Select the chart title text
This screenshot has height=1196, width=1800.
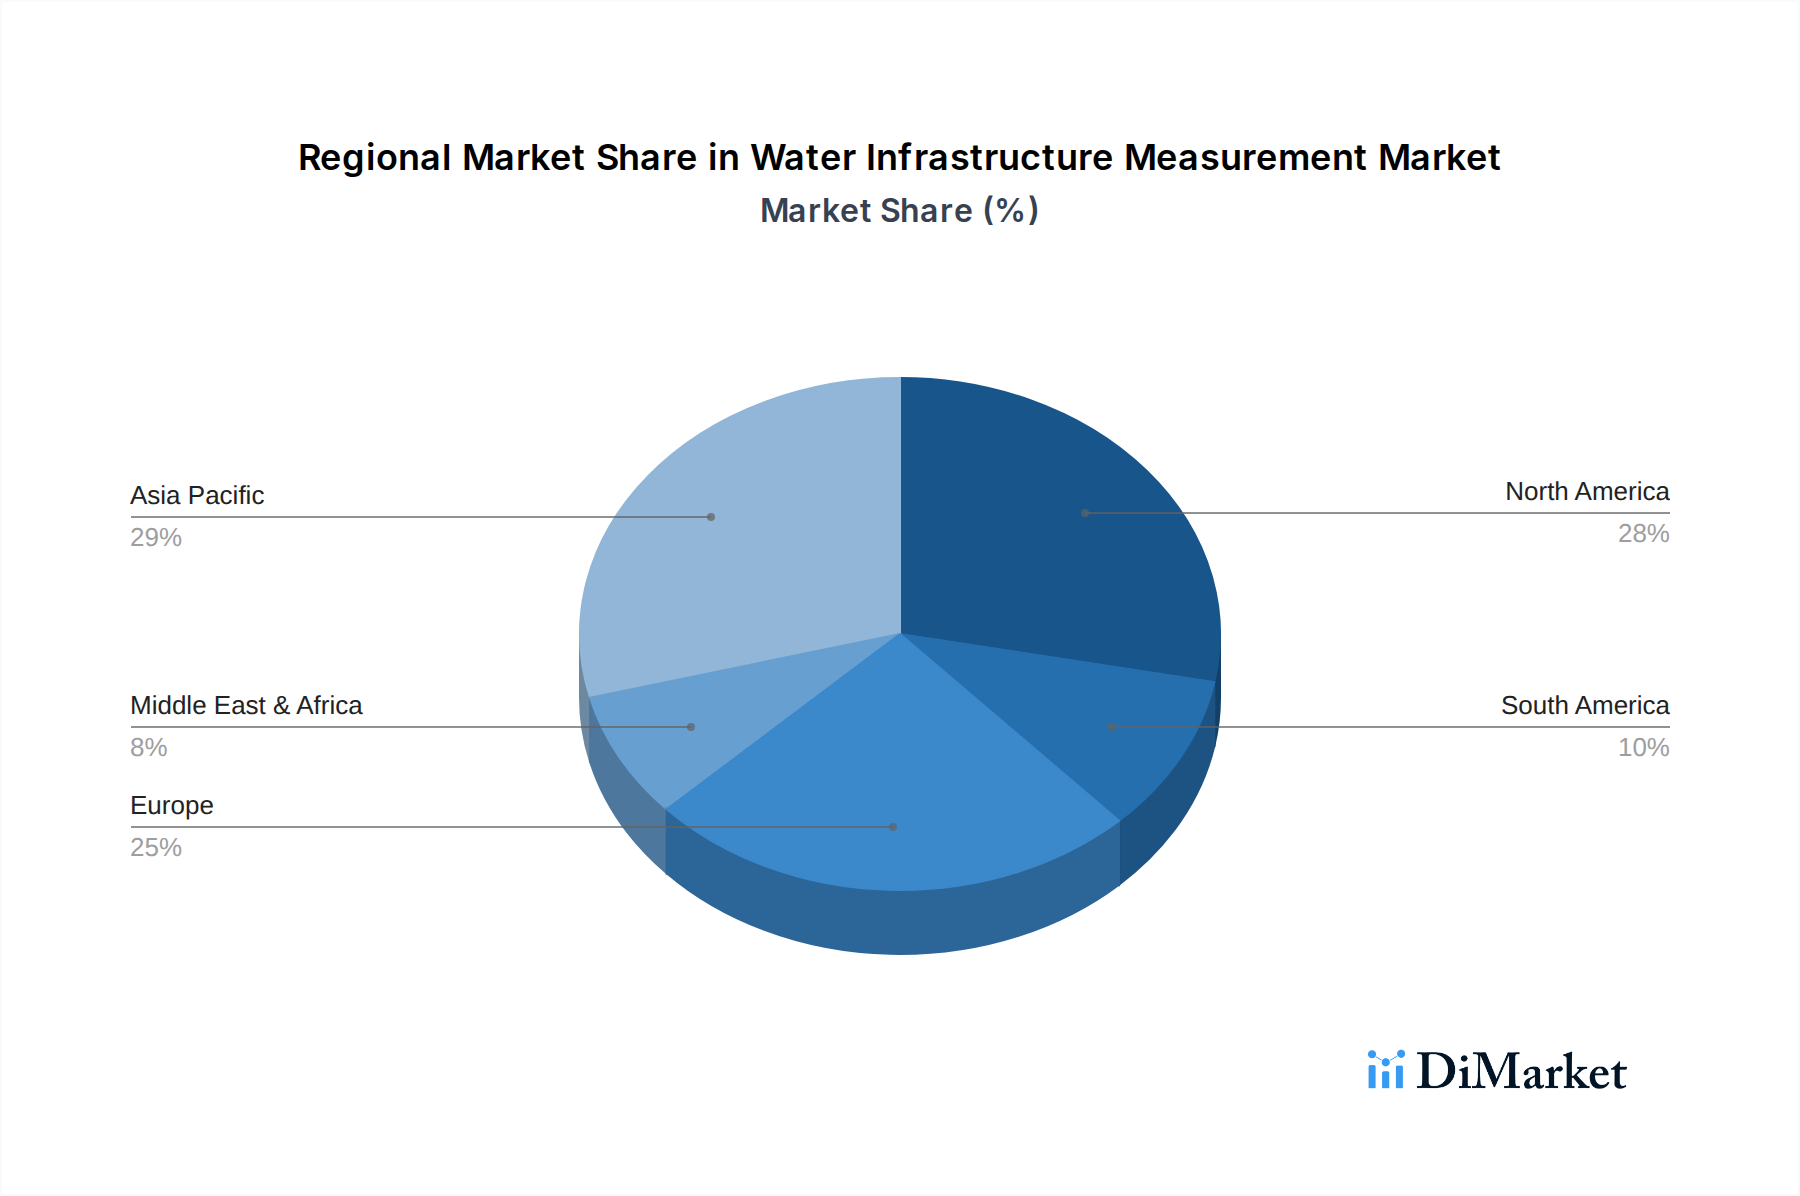coord(898,157)
